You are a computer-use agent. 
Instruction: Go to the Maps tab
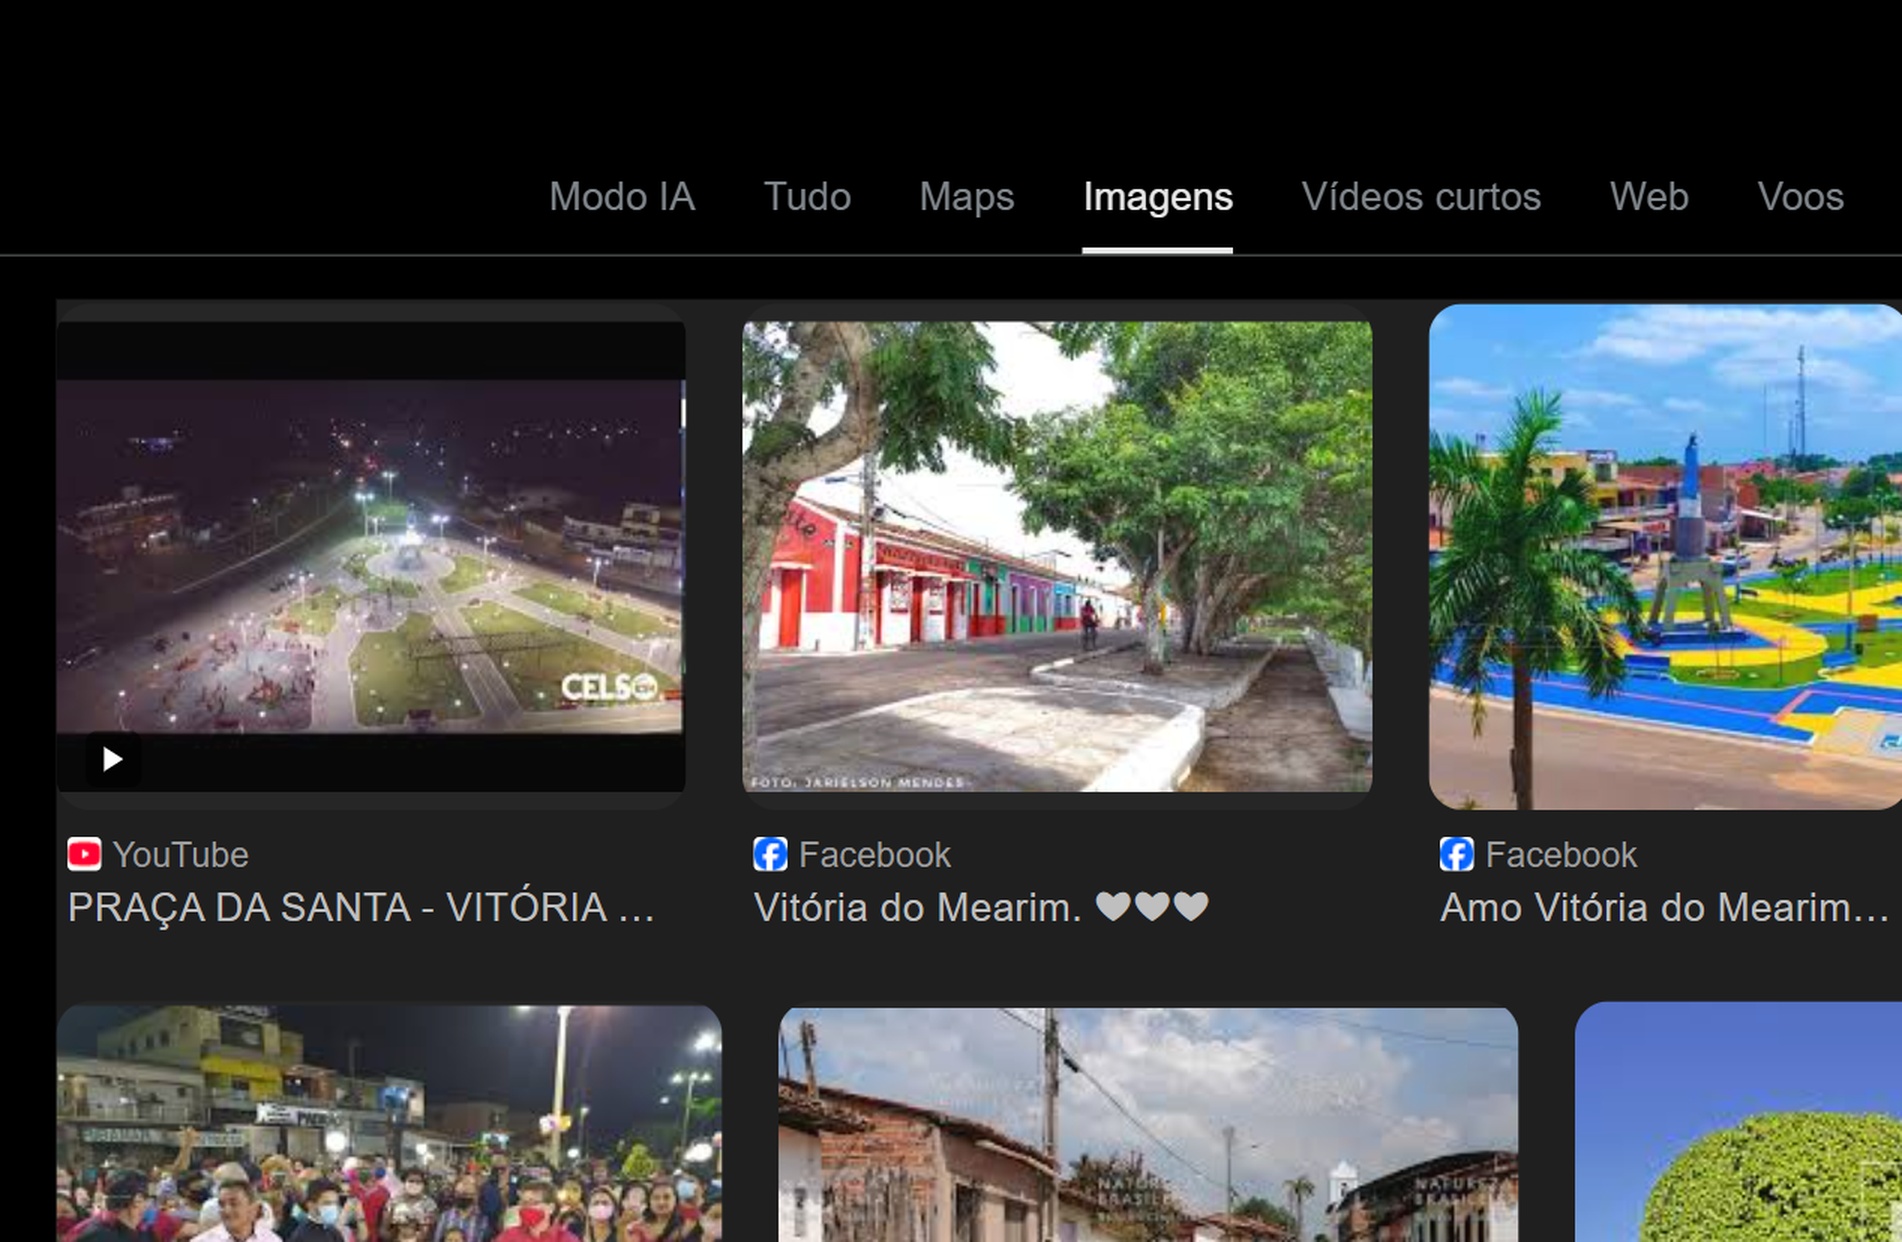tap(966, 197)
